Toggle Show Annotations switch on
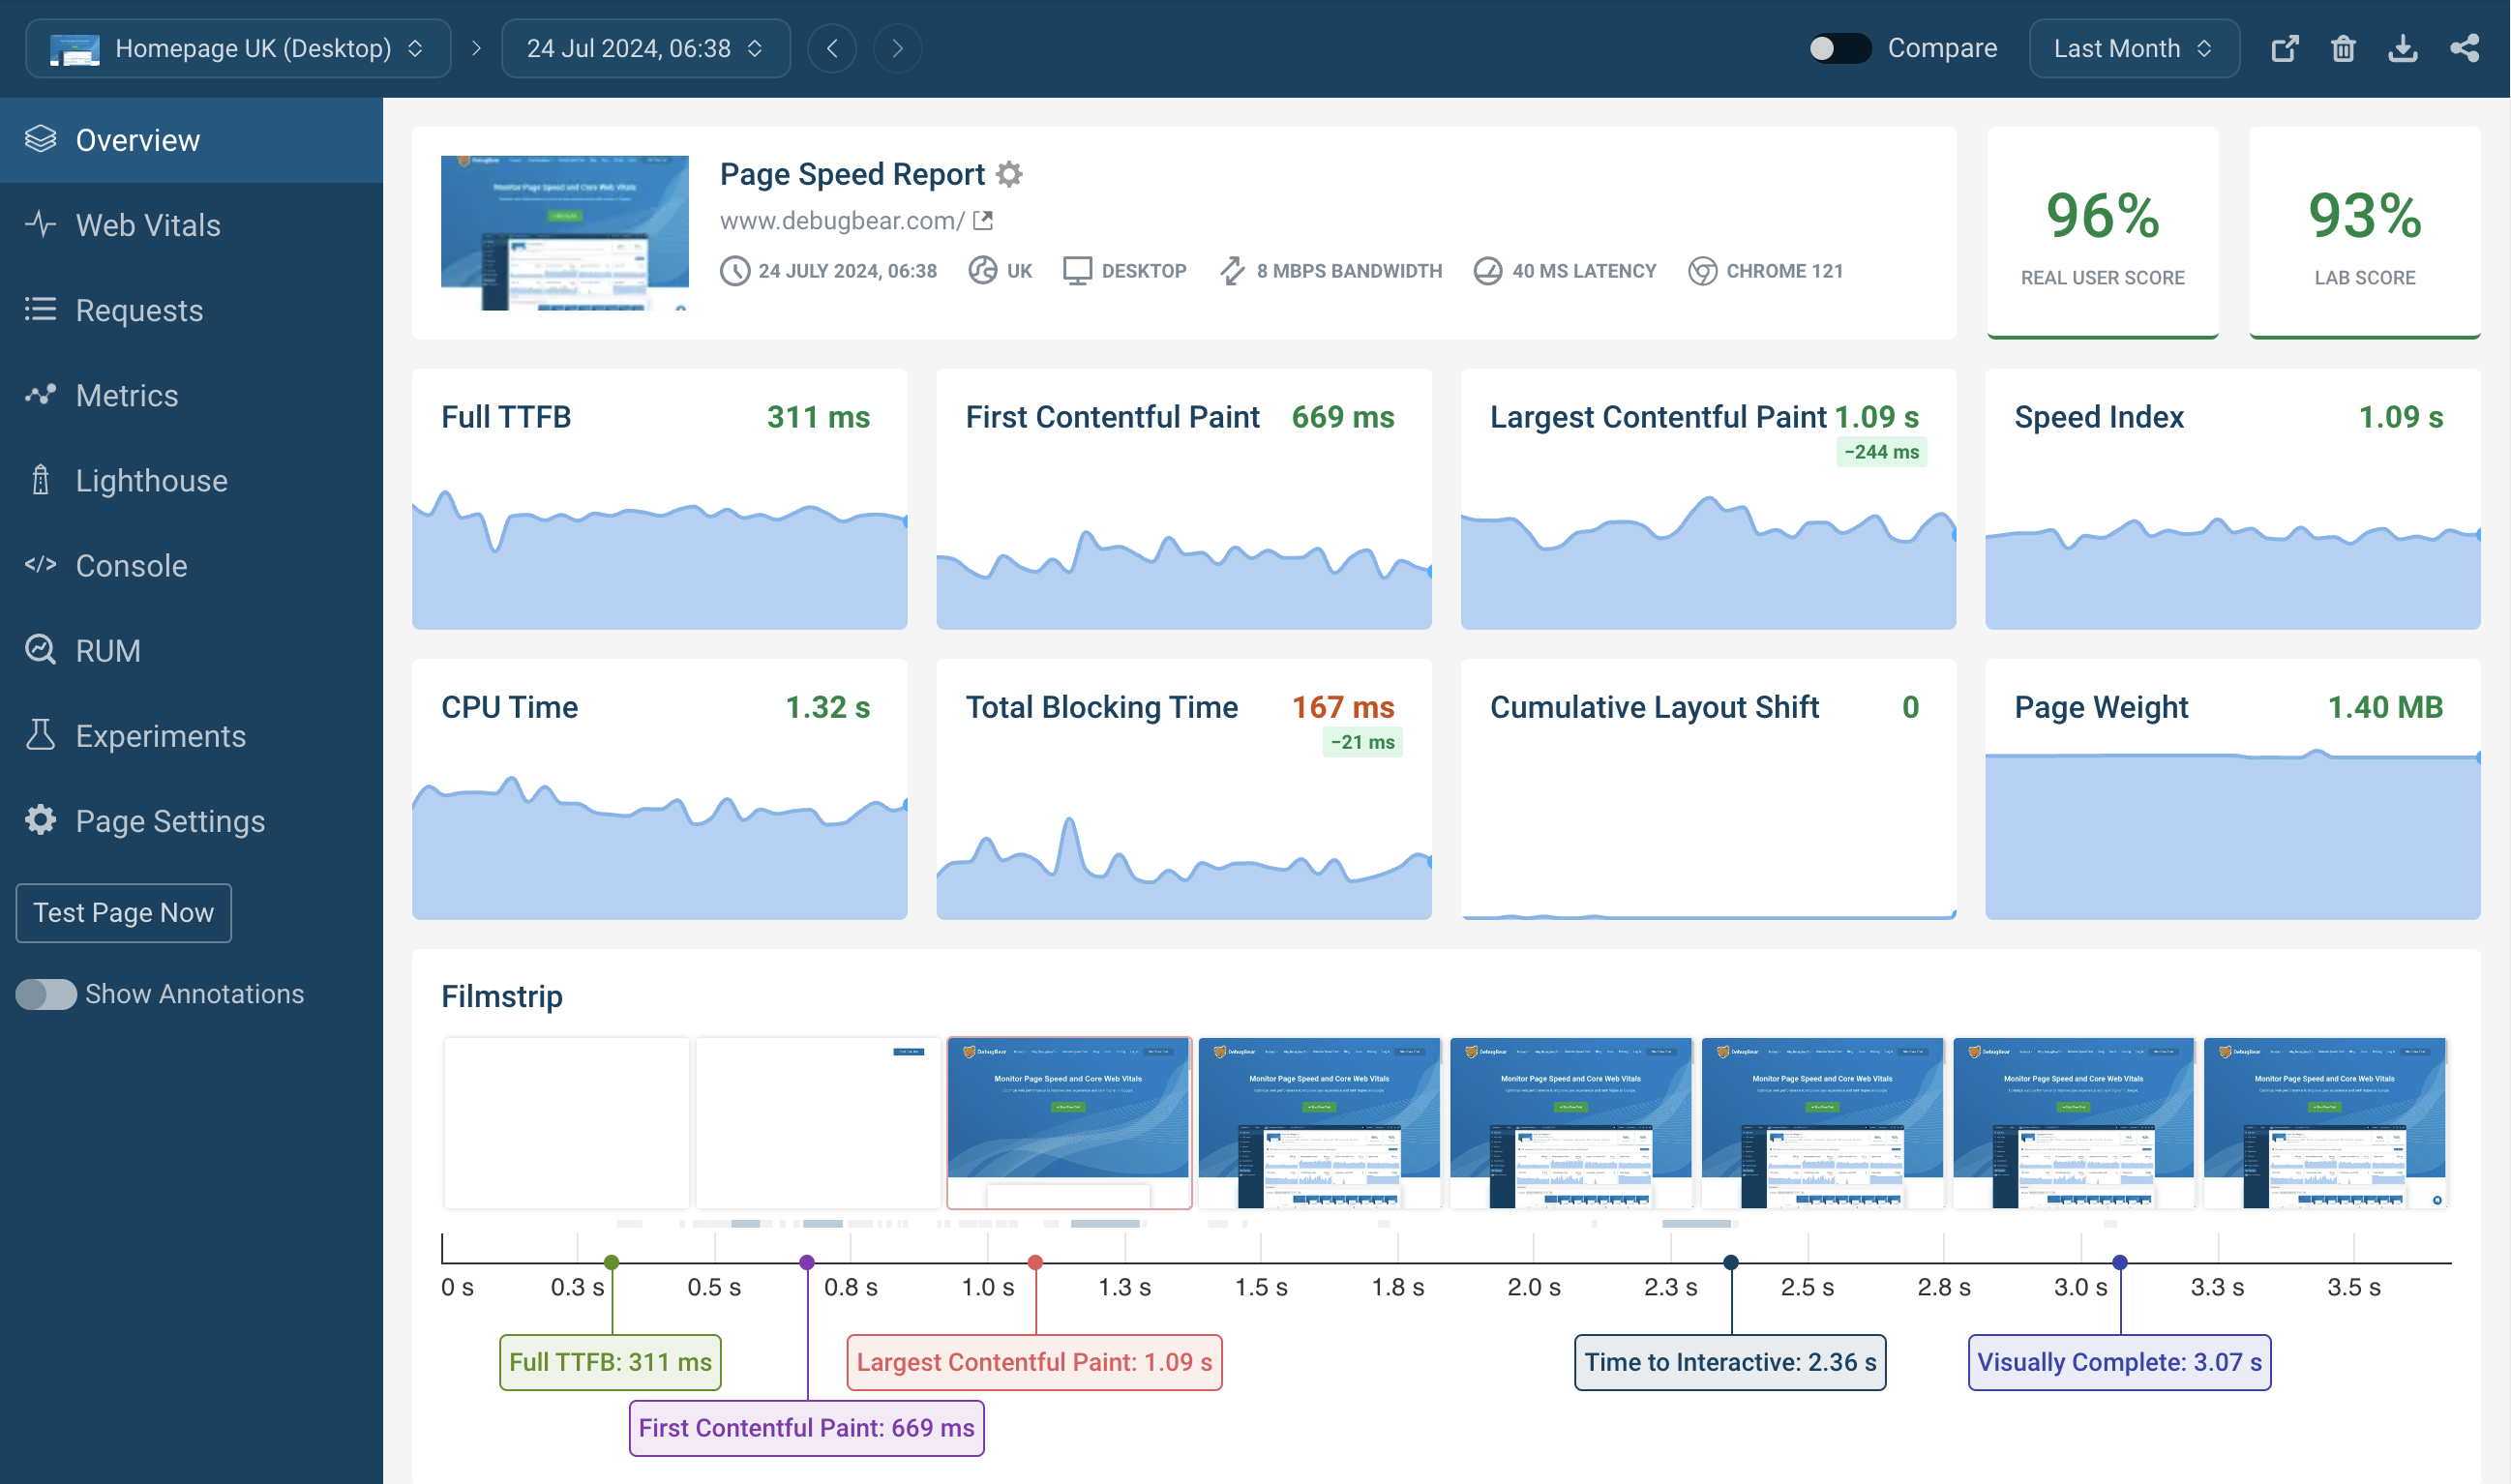2511x1484 pixels. click(x=45, y=993)
